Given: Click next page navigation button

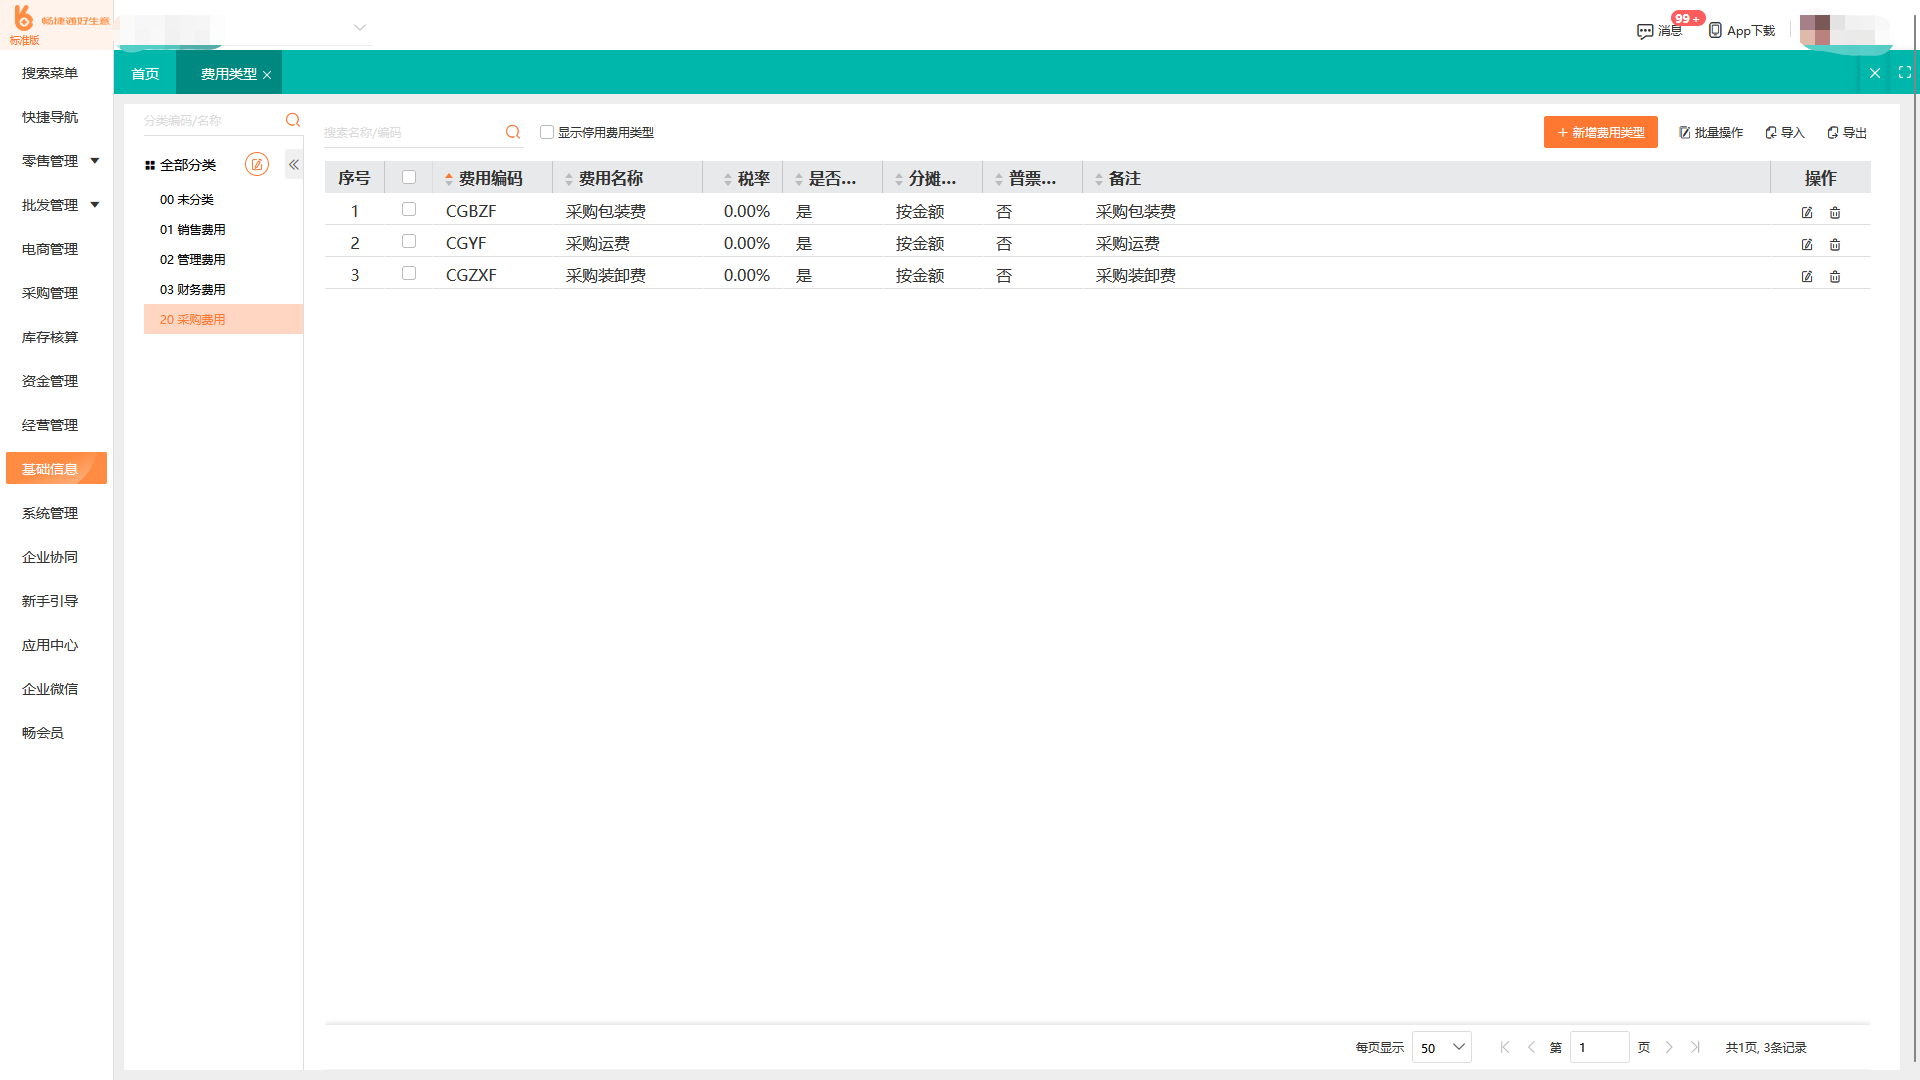Looking at the screenshot, I should pyautogui.click(x=1669, y=1047).
